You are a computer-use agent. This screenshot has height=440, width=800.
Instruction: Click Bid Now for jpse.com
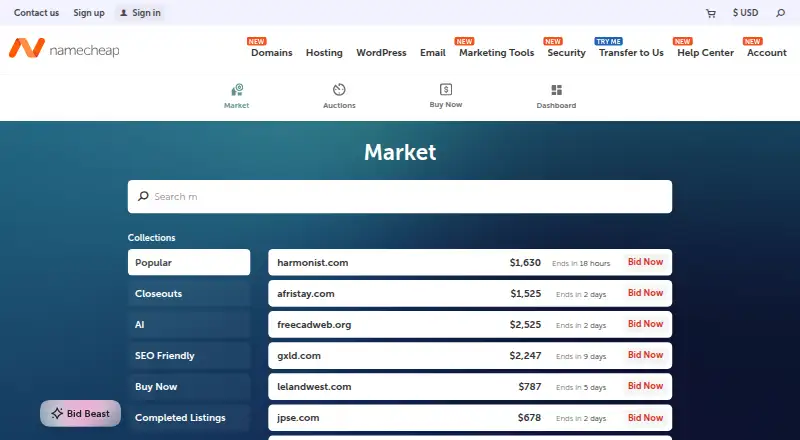click(645, 418)
